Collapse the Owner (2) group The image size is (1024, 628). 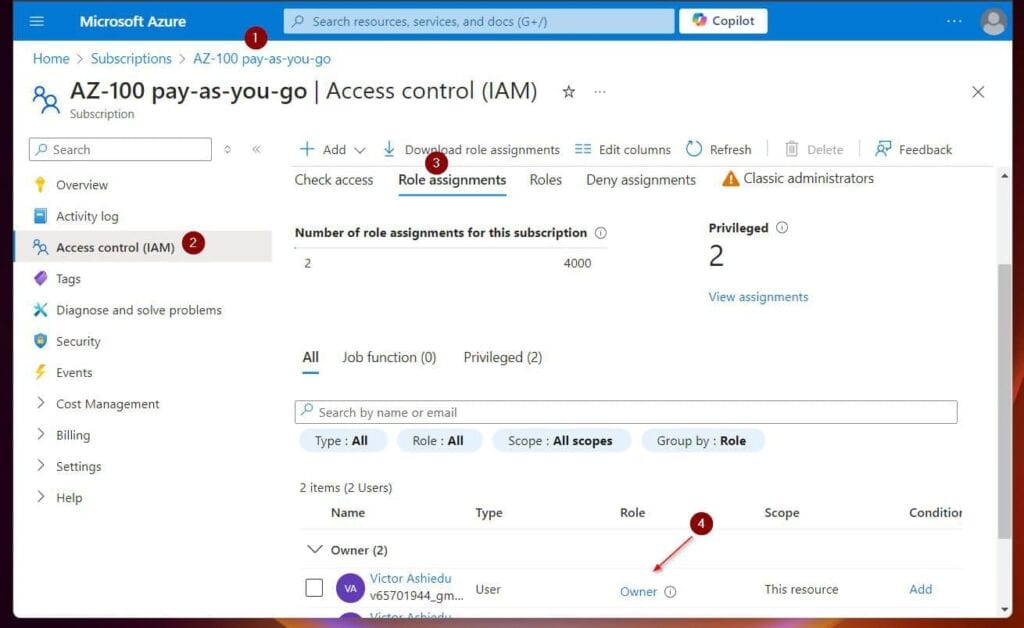click(315, 550)
